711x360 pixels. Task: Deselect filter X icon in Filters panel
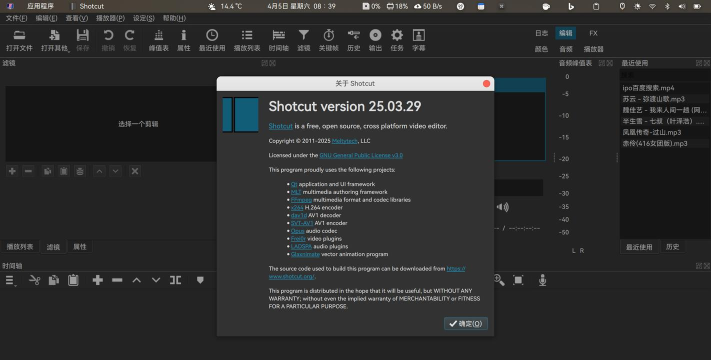pos(135,171)
